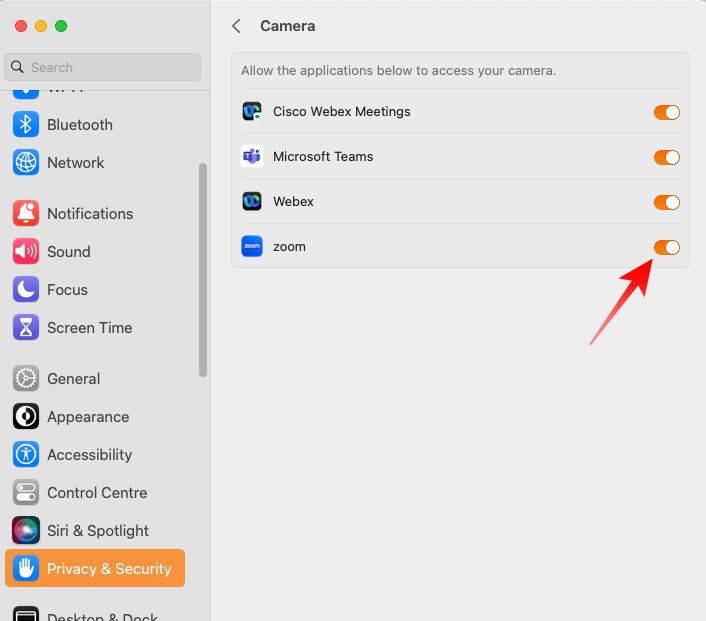Click the zoom label text

[x=289, y=247]
